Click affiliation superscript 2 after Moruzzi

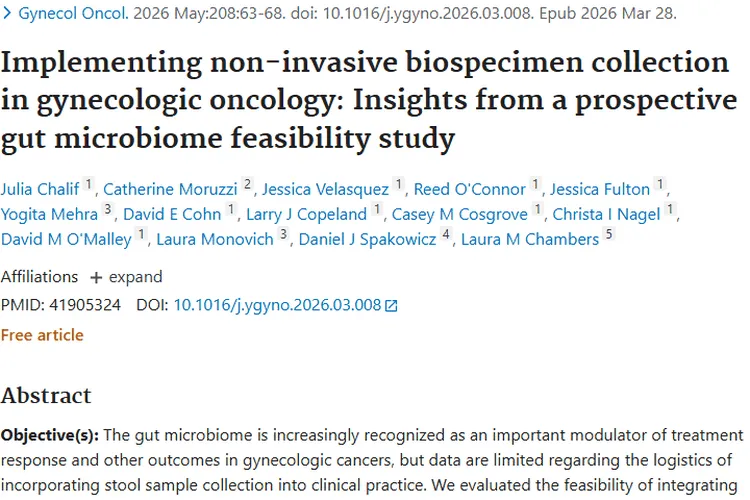[247, 184]
